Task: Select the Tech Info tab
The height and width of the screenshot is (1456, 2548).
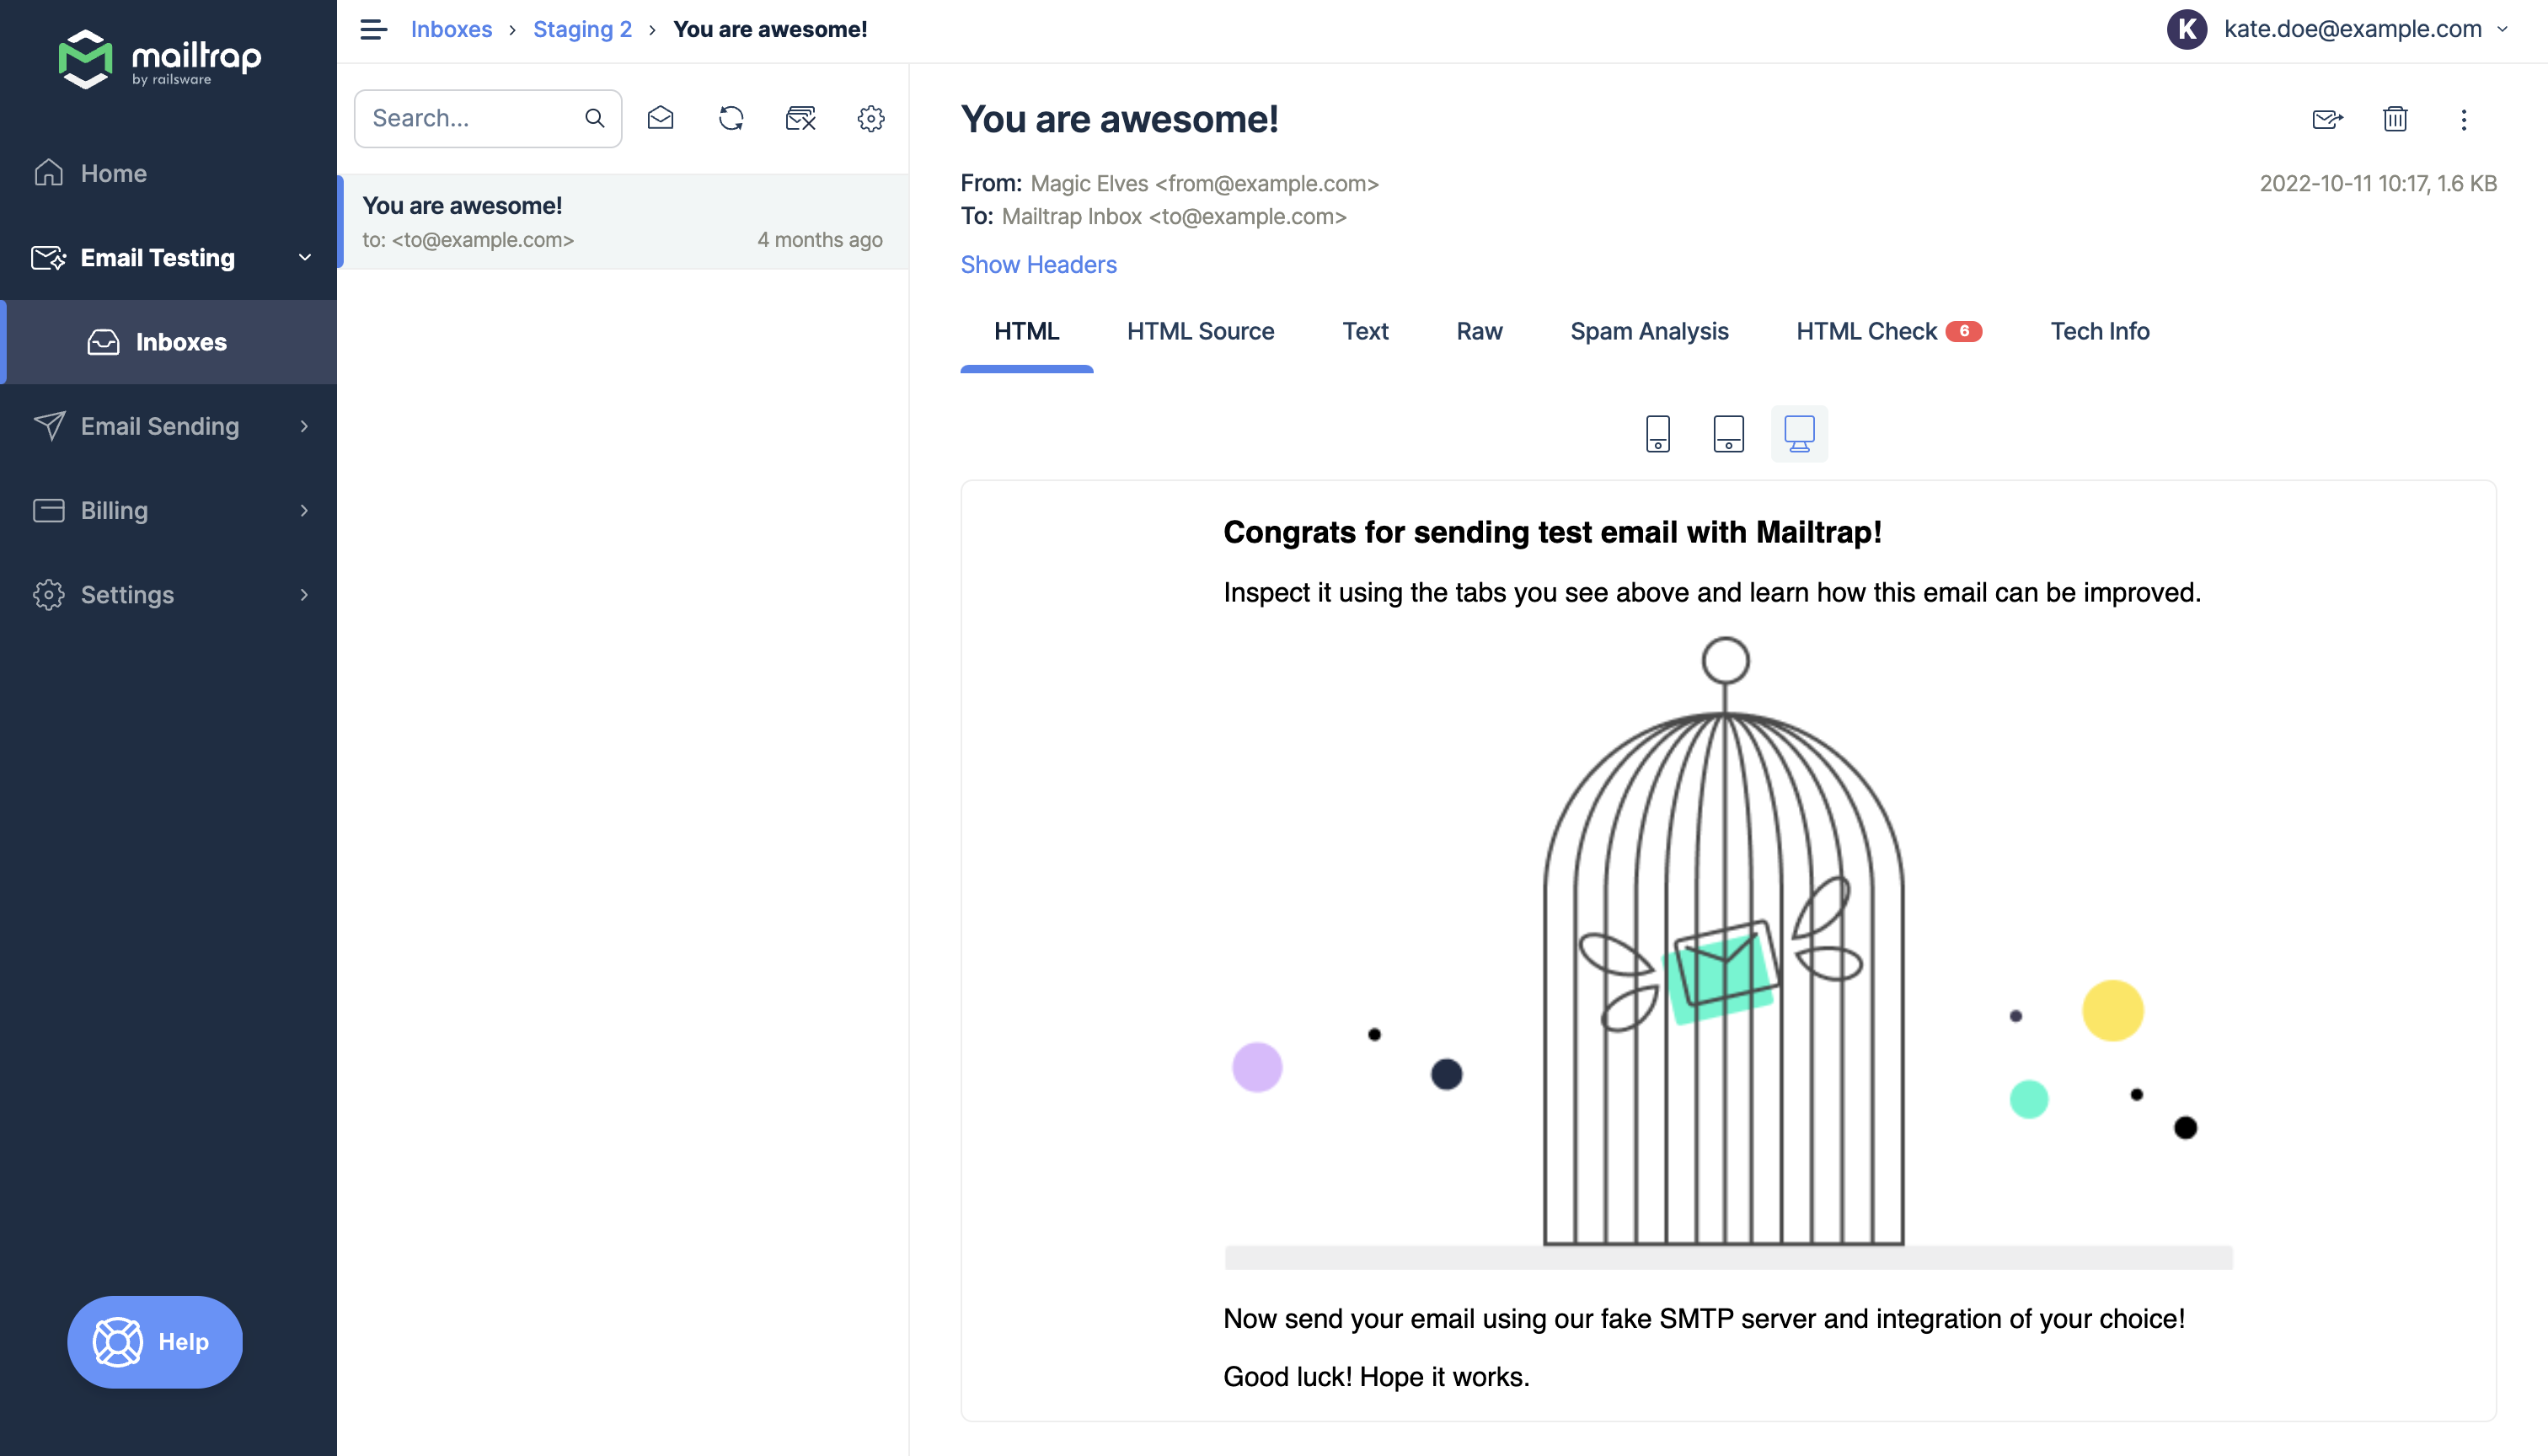Action: [2100, 331]
